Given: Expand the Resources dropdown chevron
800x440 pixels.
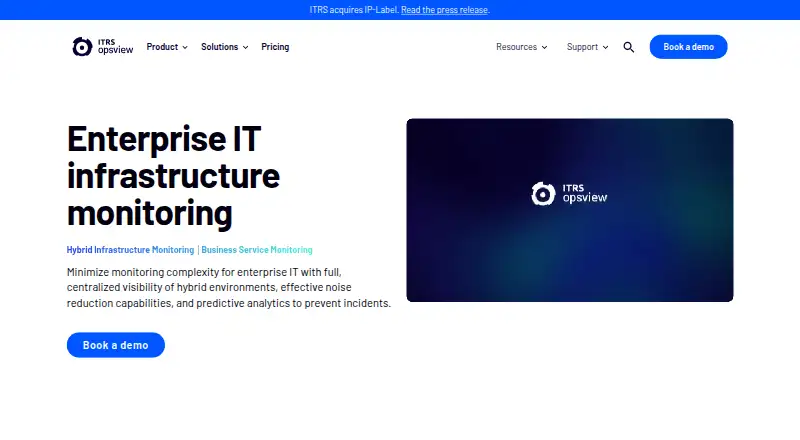Looking at the screenshot, I should [x=544, y=47].
